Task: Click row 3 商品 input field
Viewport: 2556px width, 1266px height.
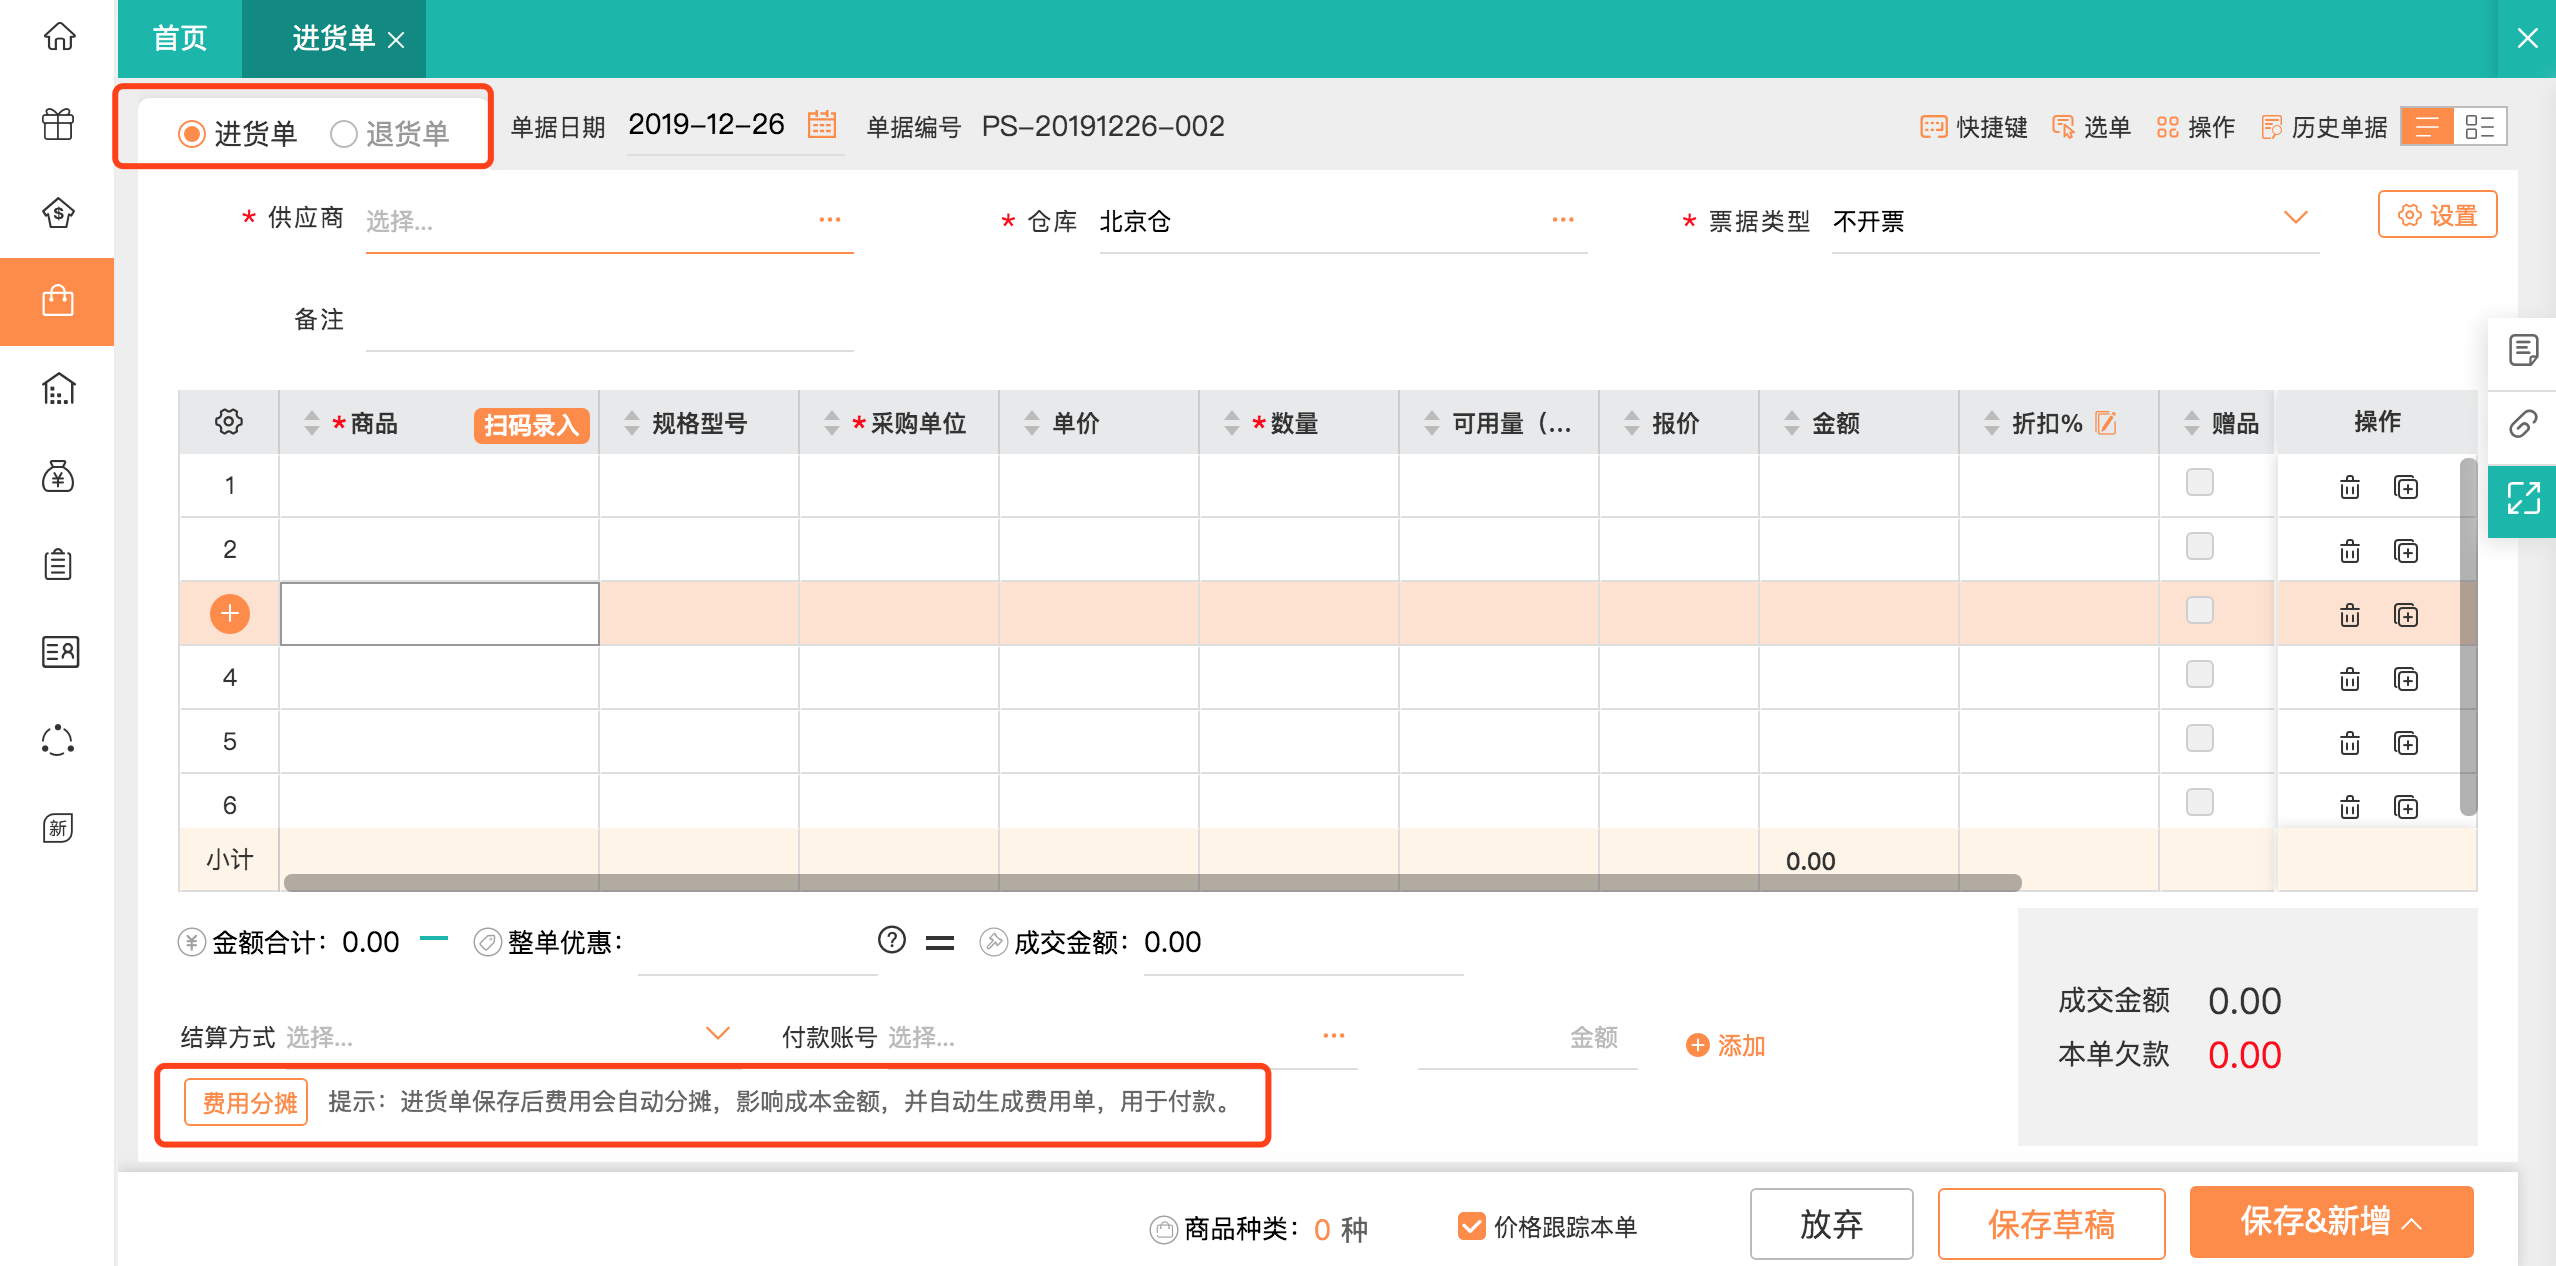Action: click(440, 614)
